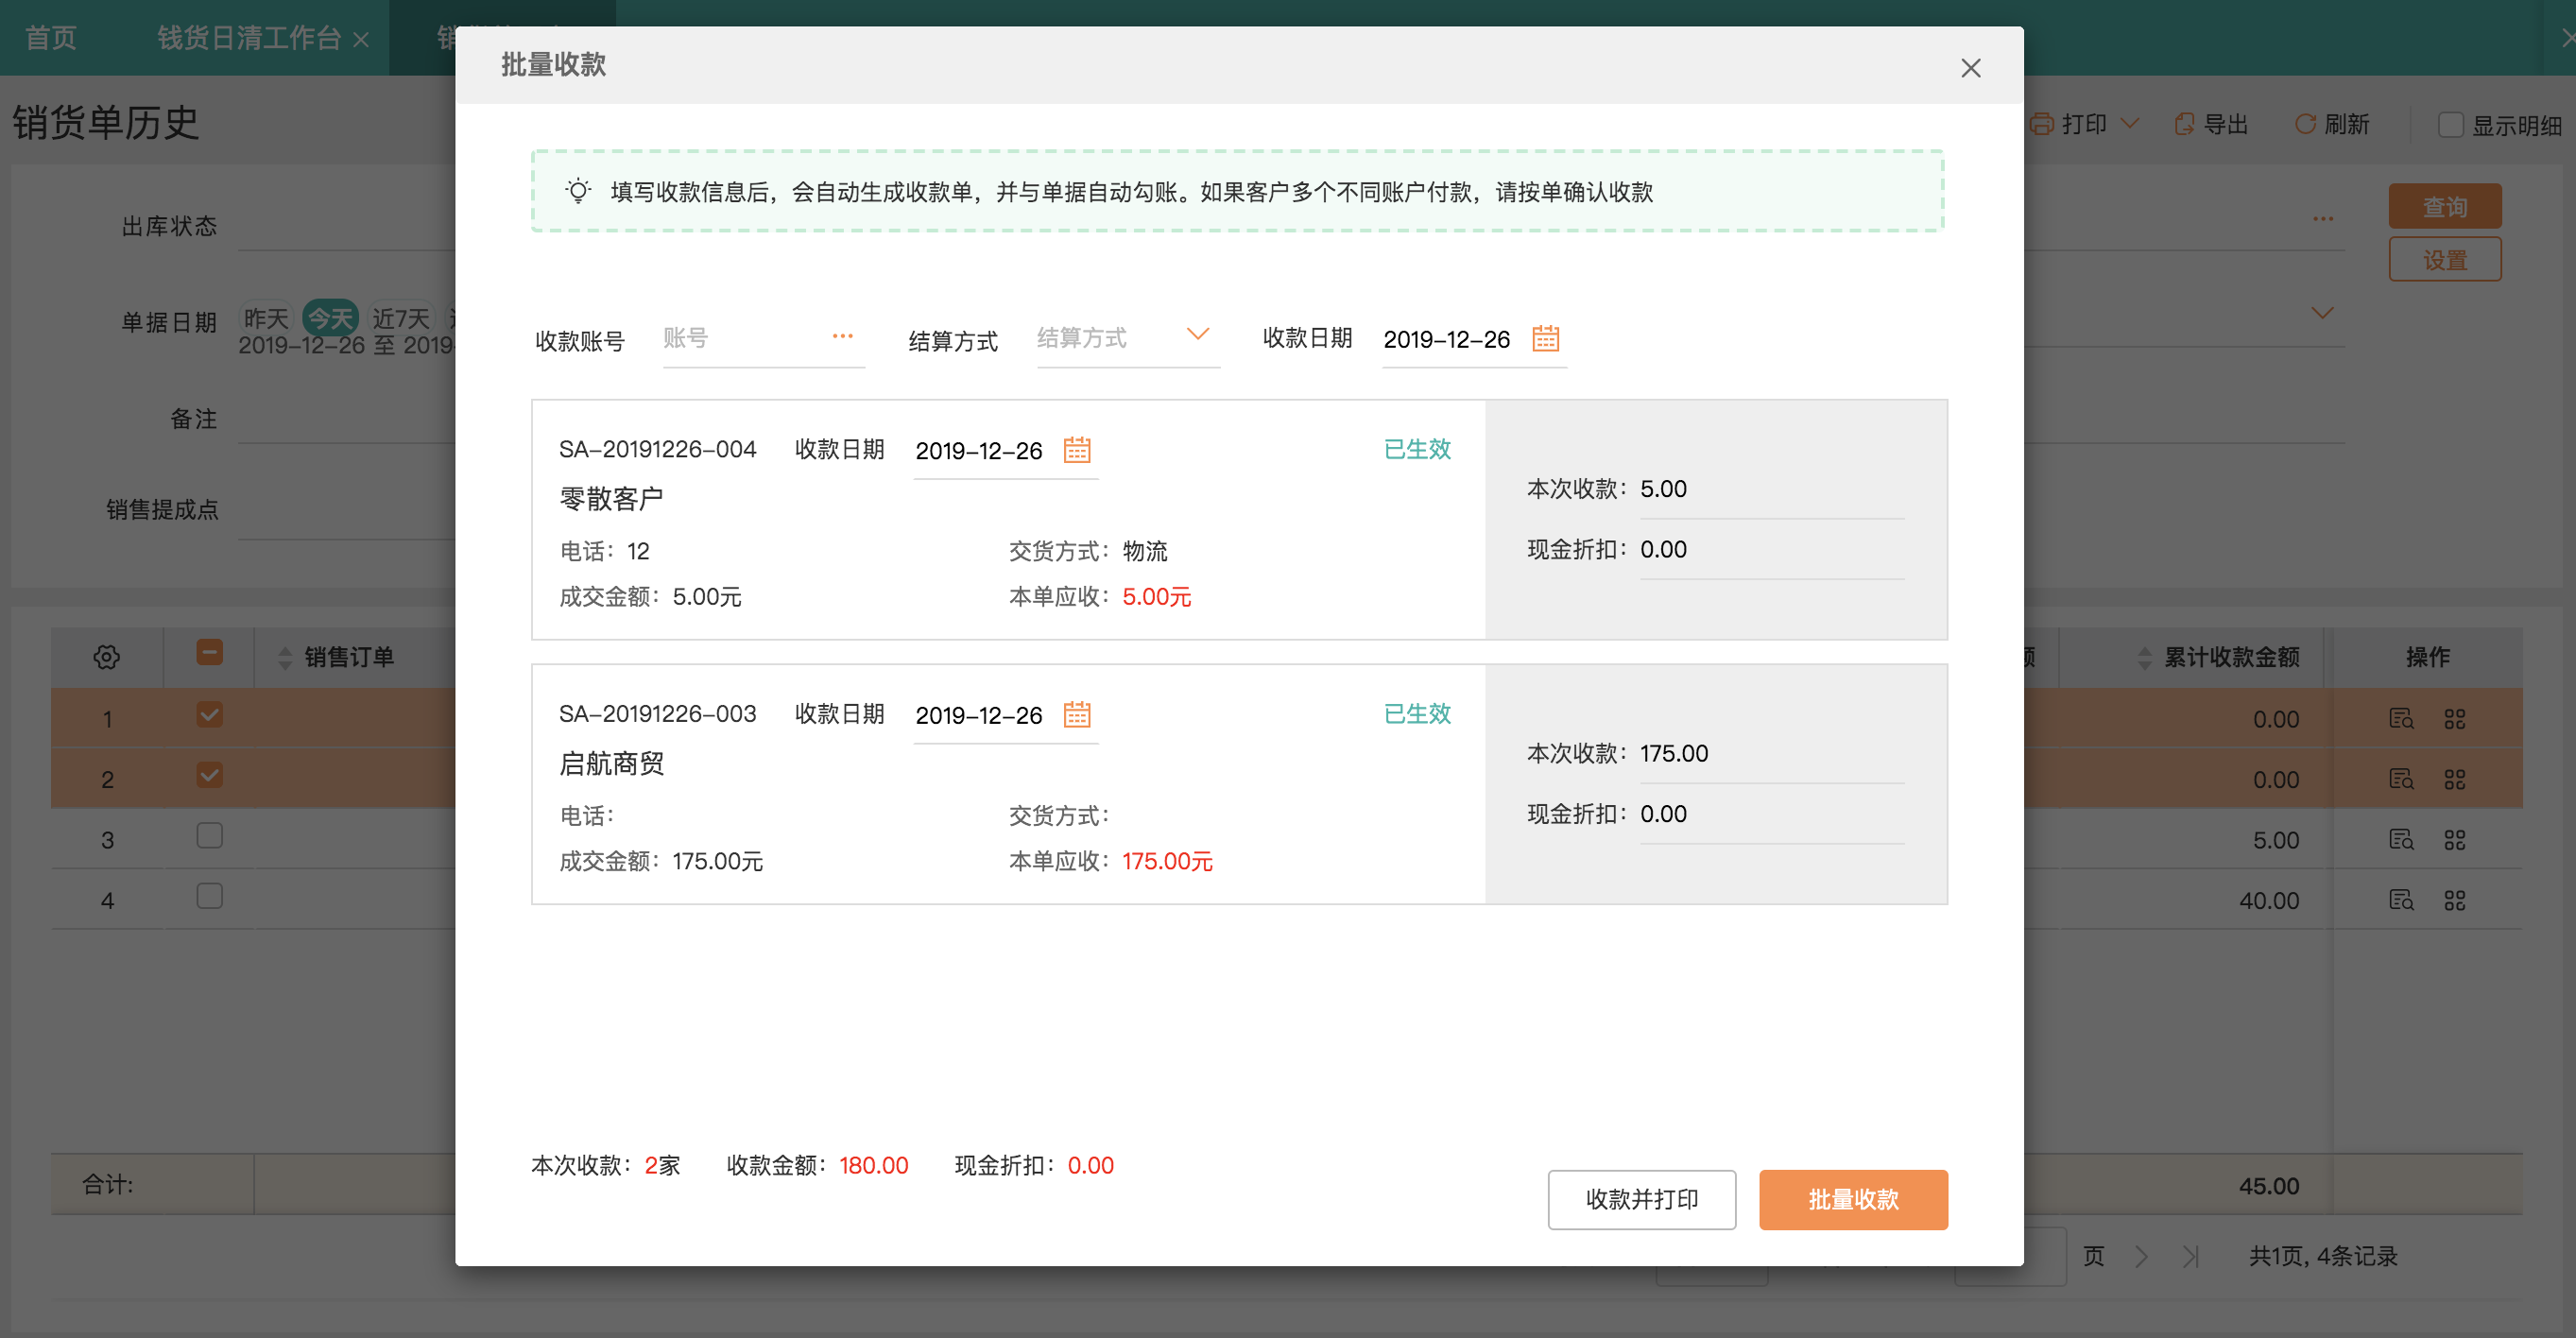
Task: Click the calendar icon for SA-20191226-003
Action: (1075, 712)
